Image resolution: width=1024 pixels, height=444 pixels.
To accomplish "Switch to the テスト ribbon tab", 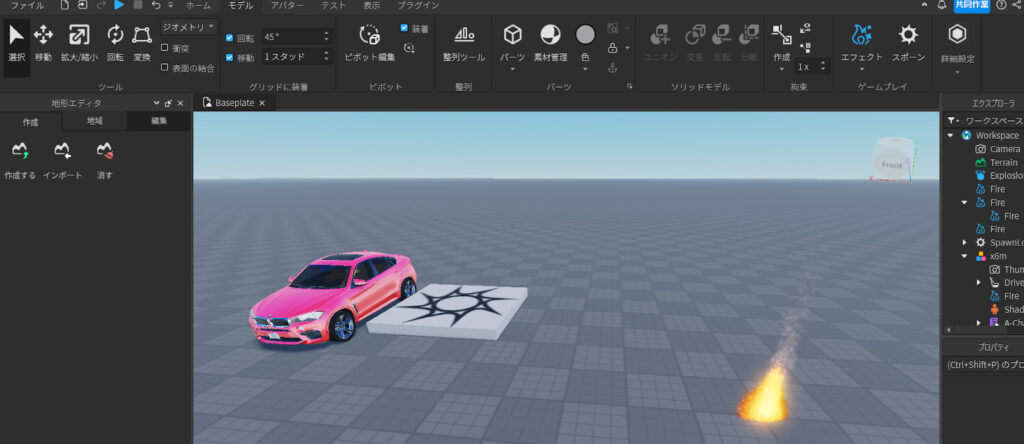I will pos(334,5).
